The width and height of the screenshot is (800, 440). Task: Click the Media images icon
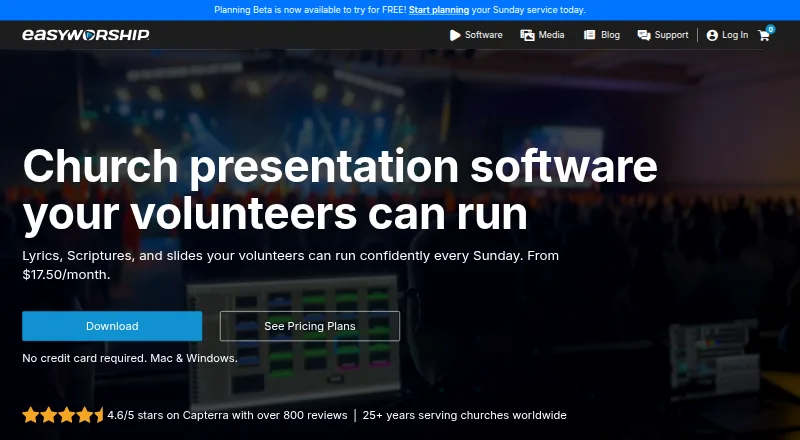tap(527, 35)
